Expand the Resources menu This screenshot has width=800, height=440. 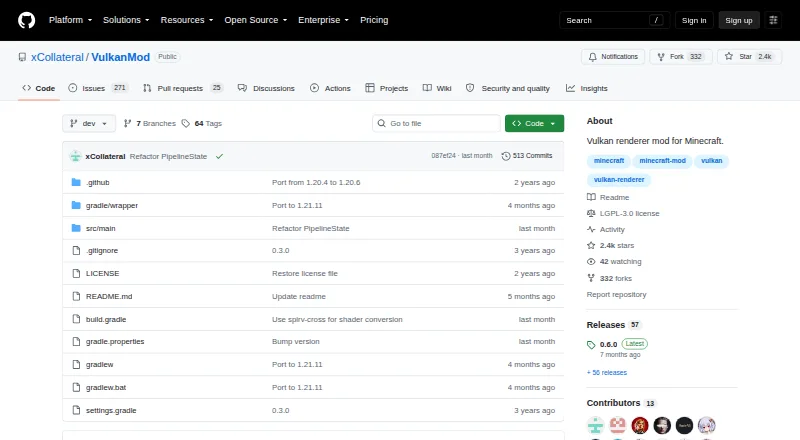click(x=187, y=20)
